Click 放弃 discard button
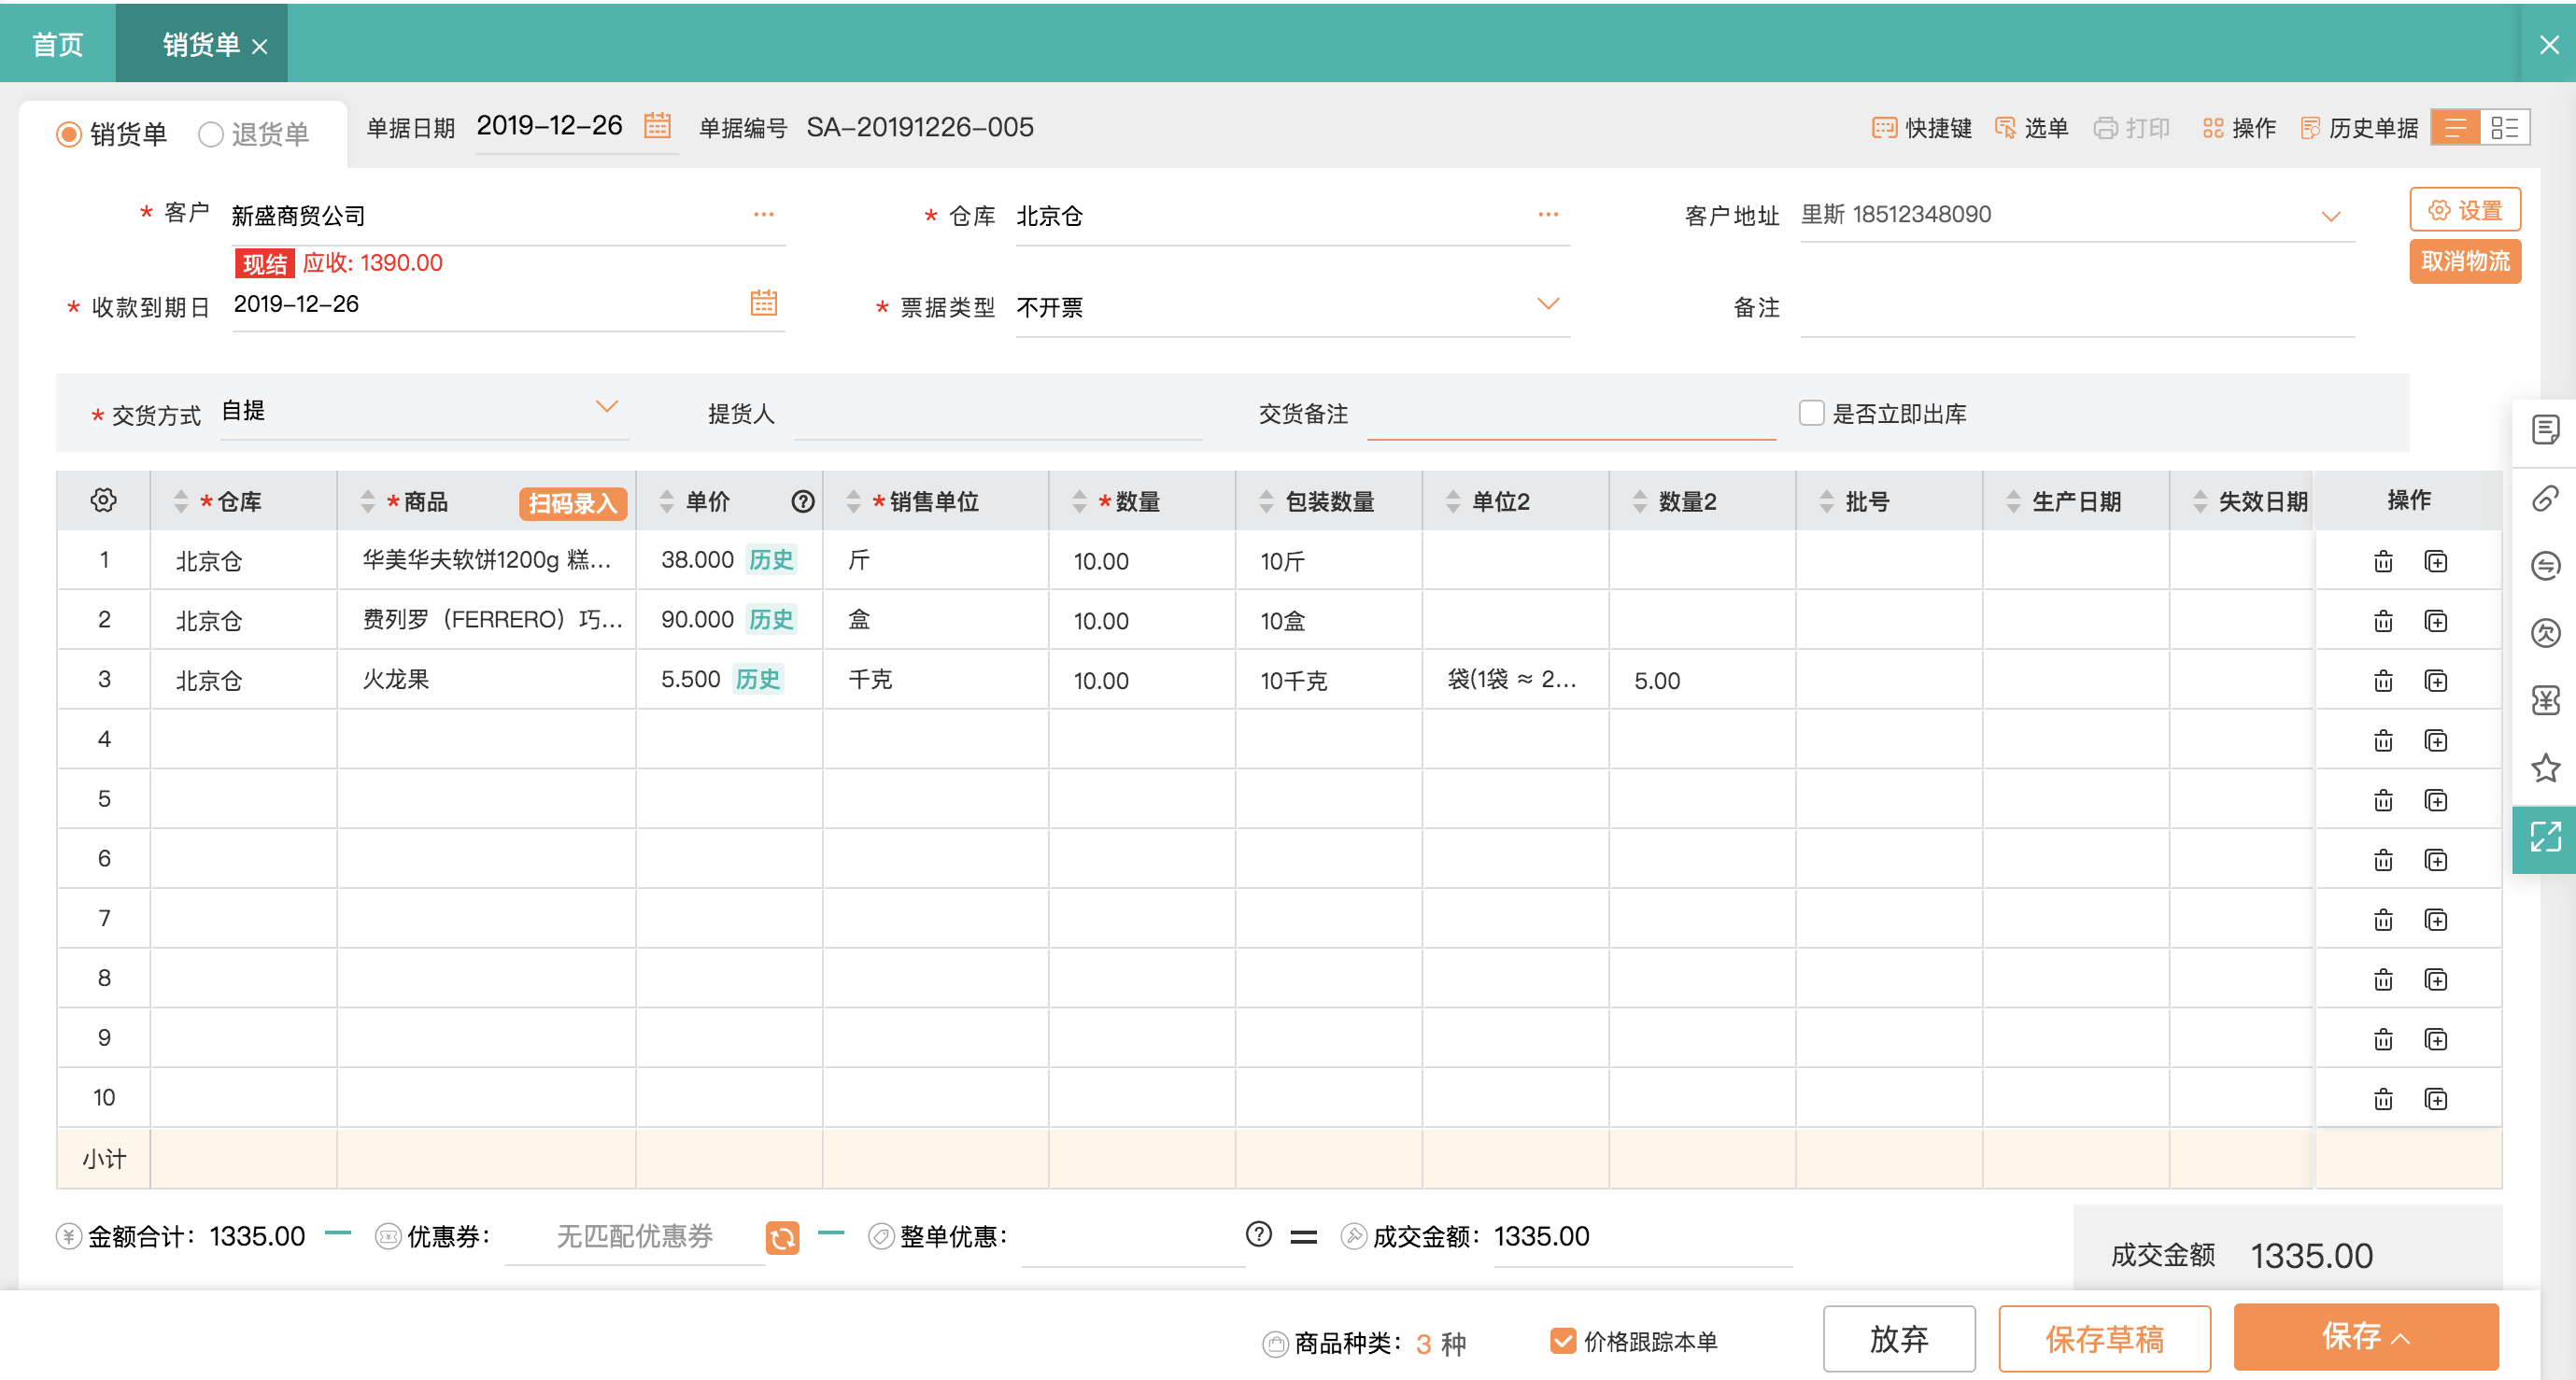The image size is (2576, 1380). [1898, 1336]
